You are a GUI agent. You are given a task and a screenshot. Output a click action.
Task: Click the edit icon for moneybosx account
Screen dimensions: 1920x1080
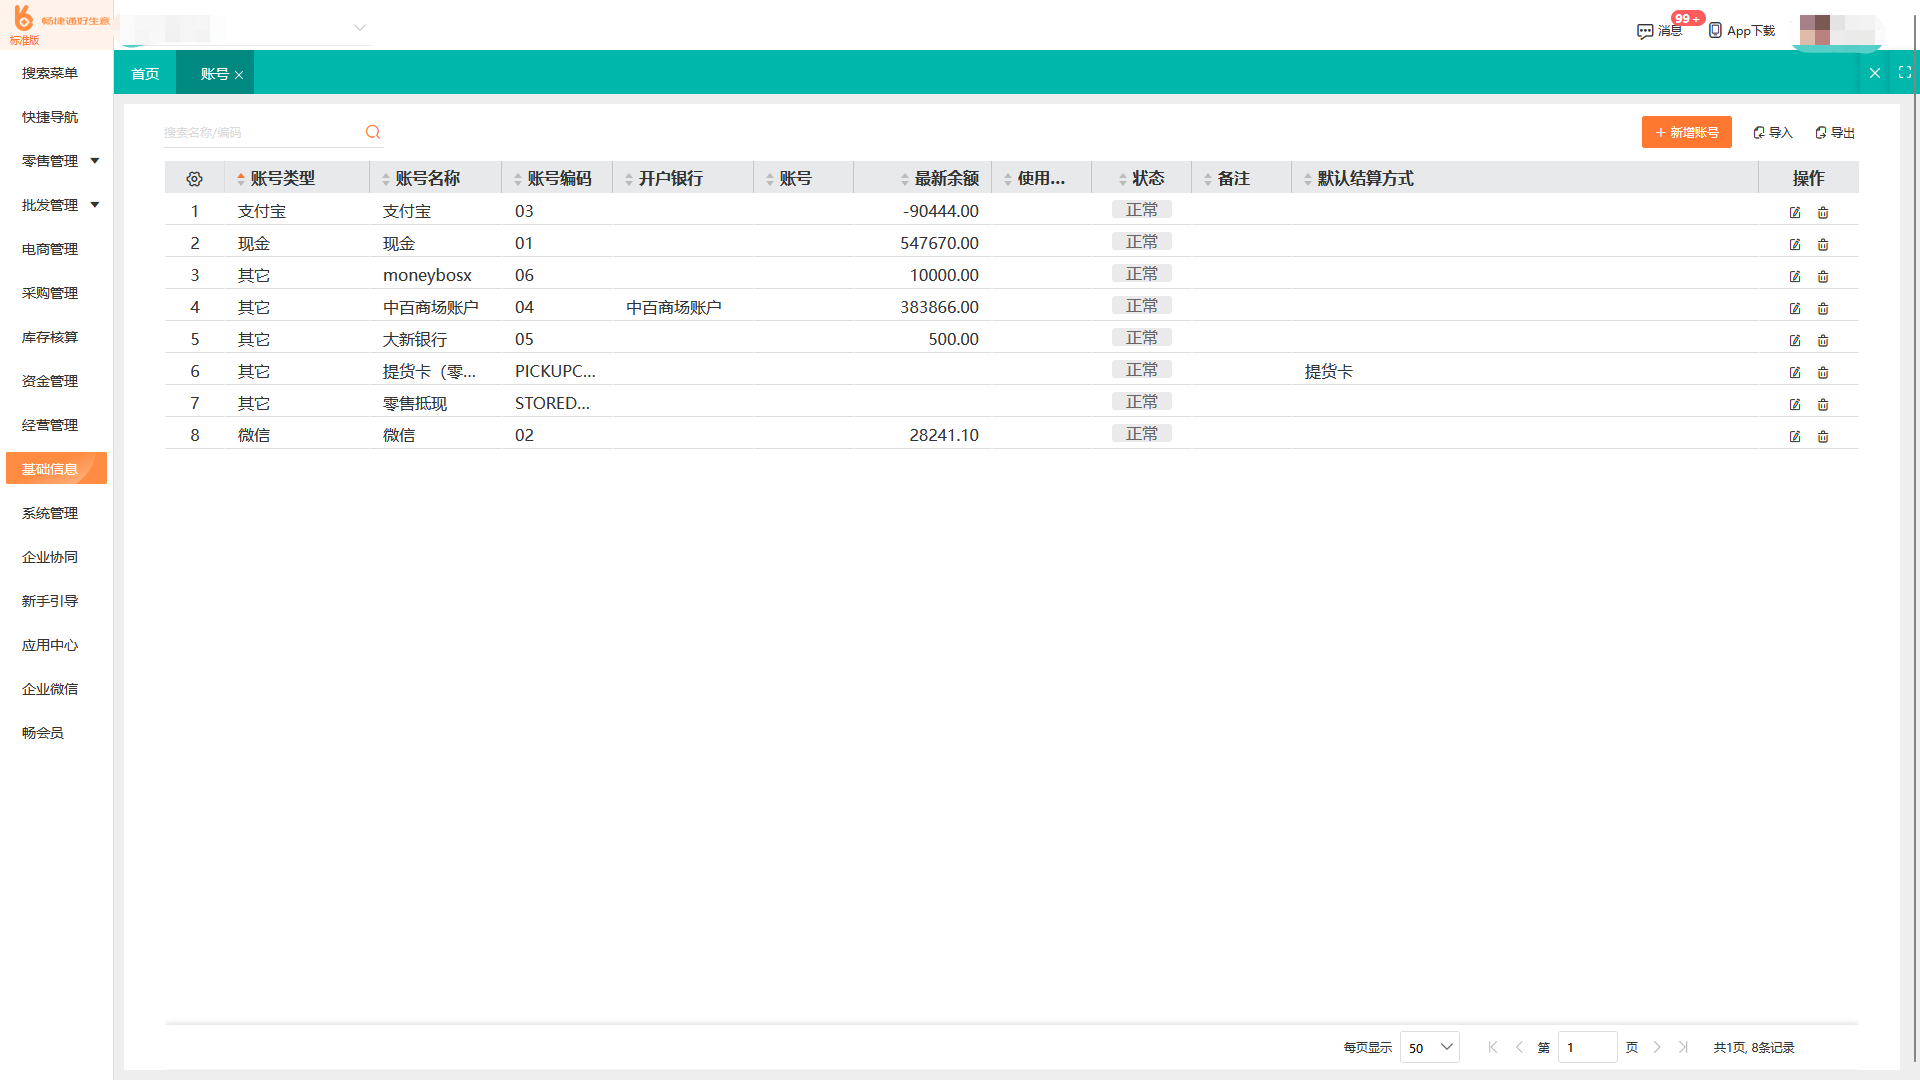pyautogui.click(x=1795, y=276)
